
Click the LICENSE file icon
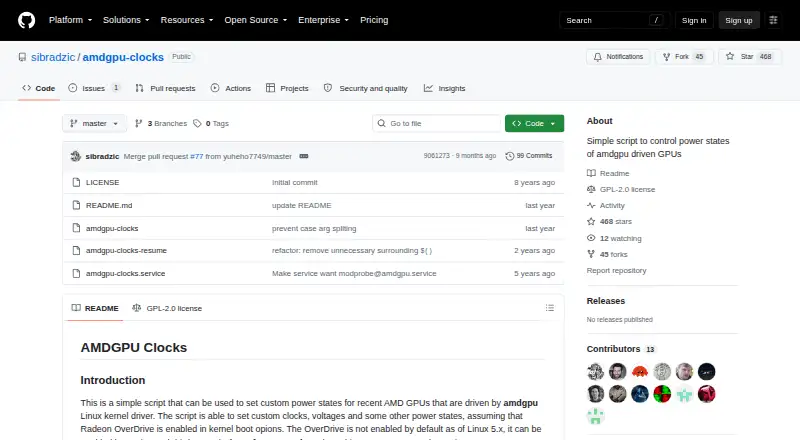coord(76,182)
